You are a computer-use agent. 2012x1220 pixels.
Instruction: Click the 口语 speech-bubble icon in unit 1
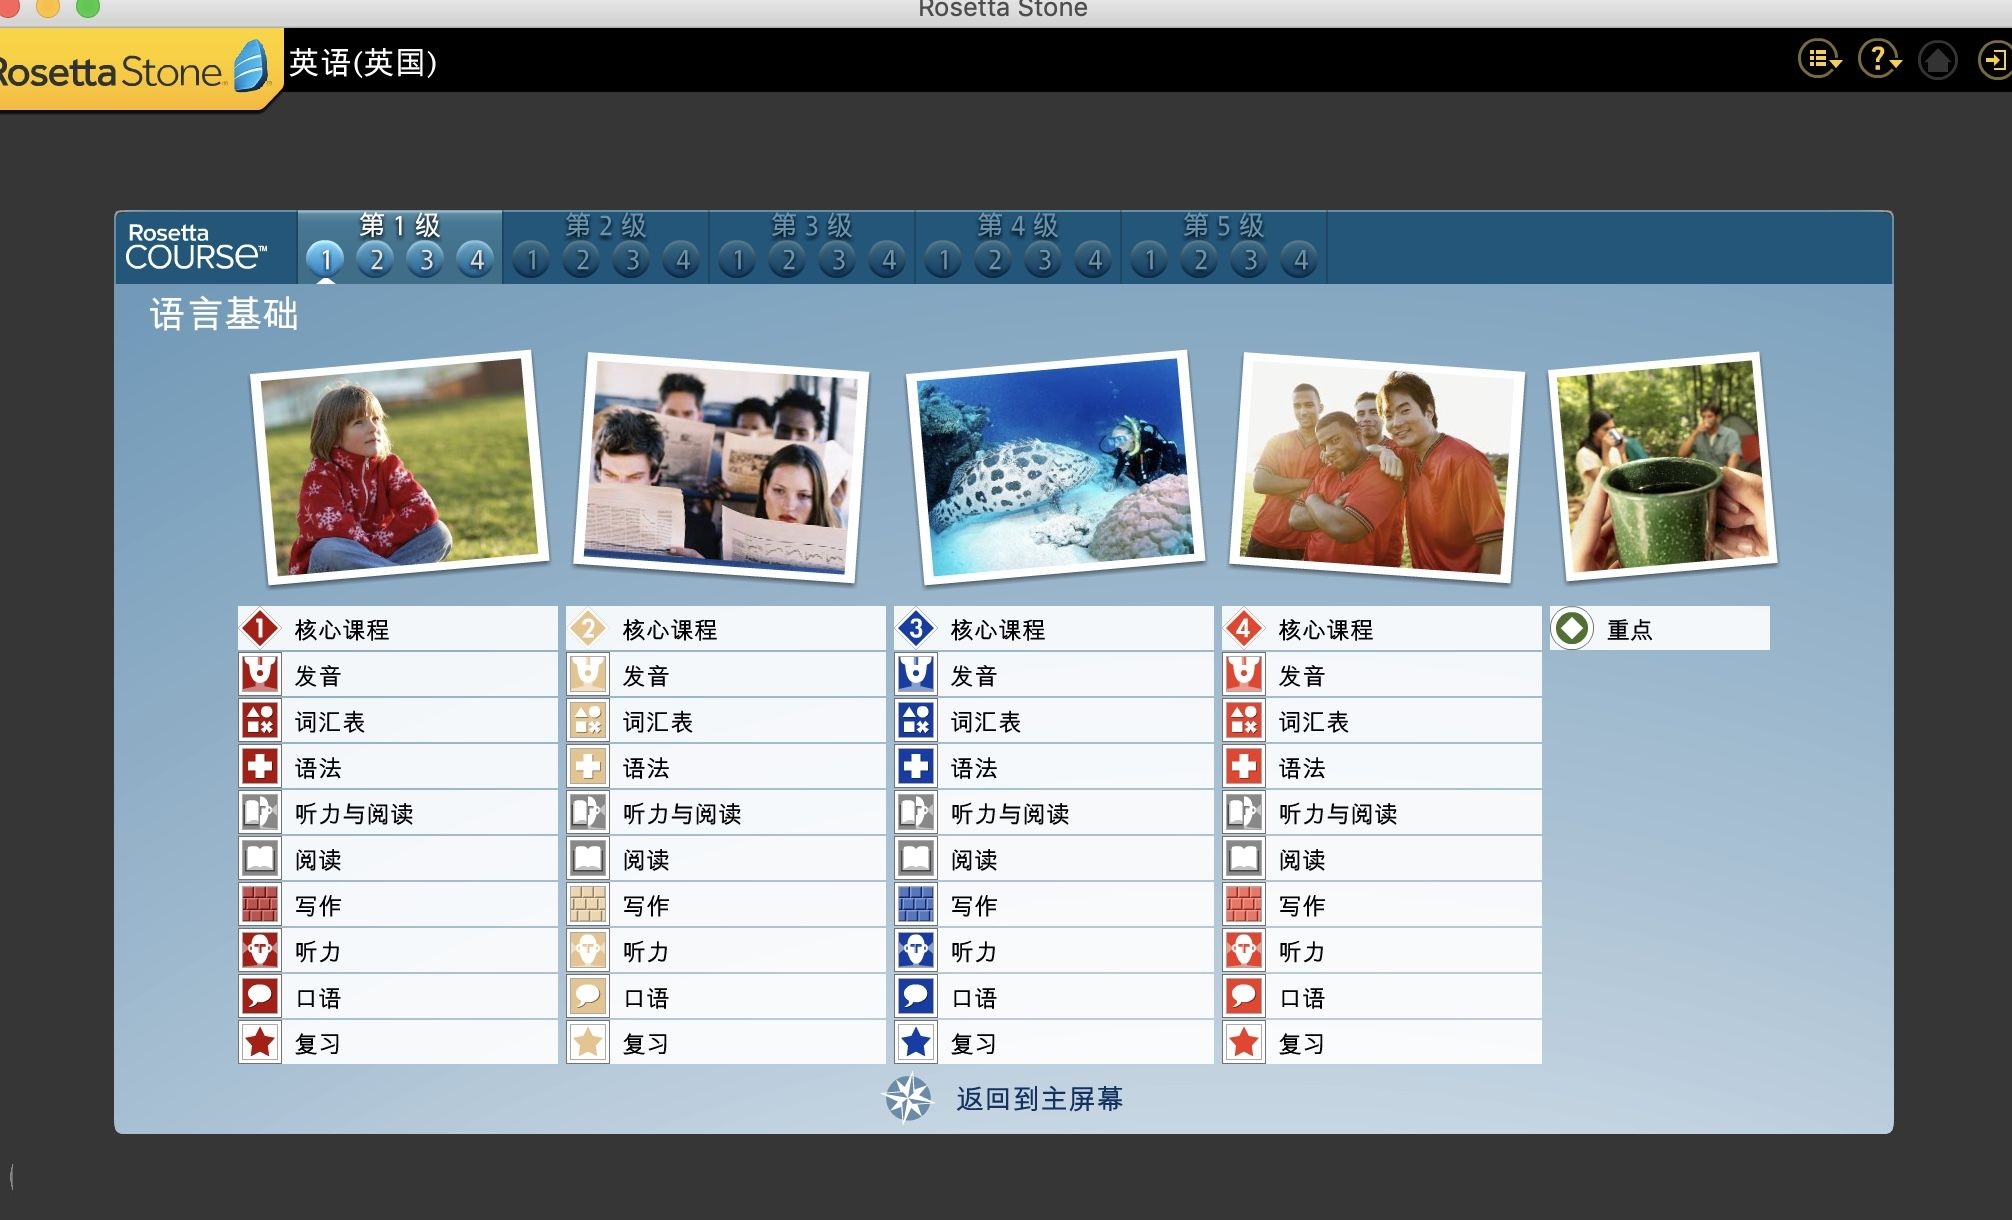point(259,996)
